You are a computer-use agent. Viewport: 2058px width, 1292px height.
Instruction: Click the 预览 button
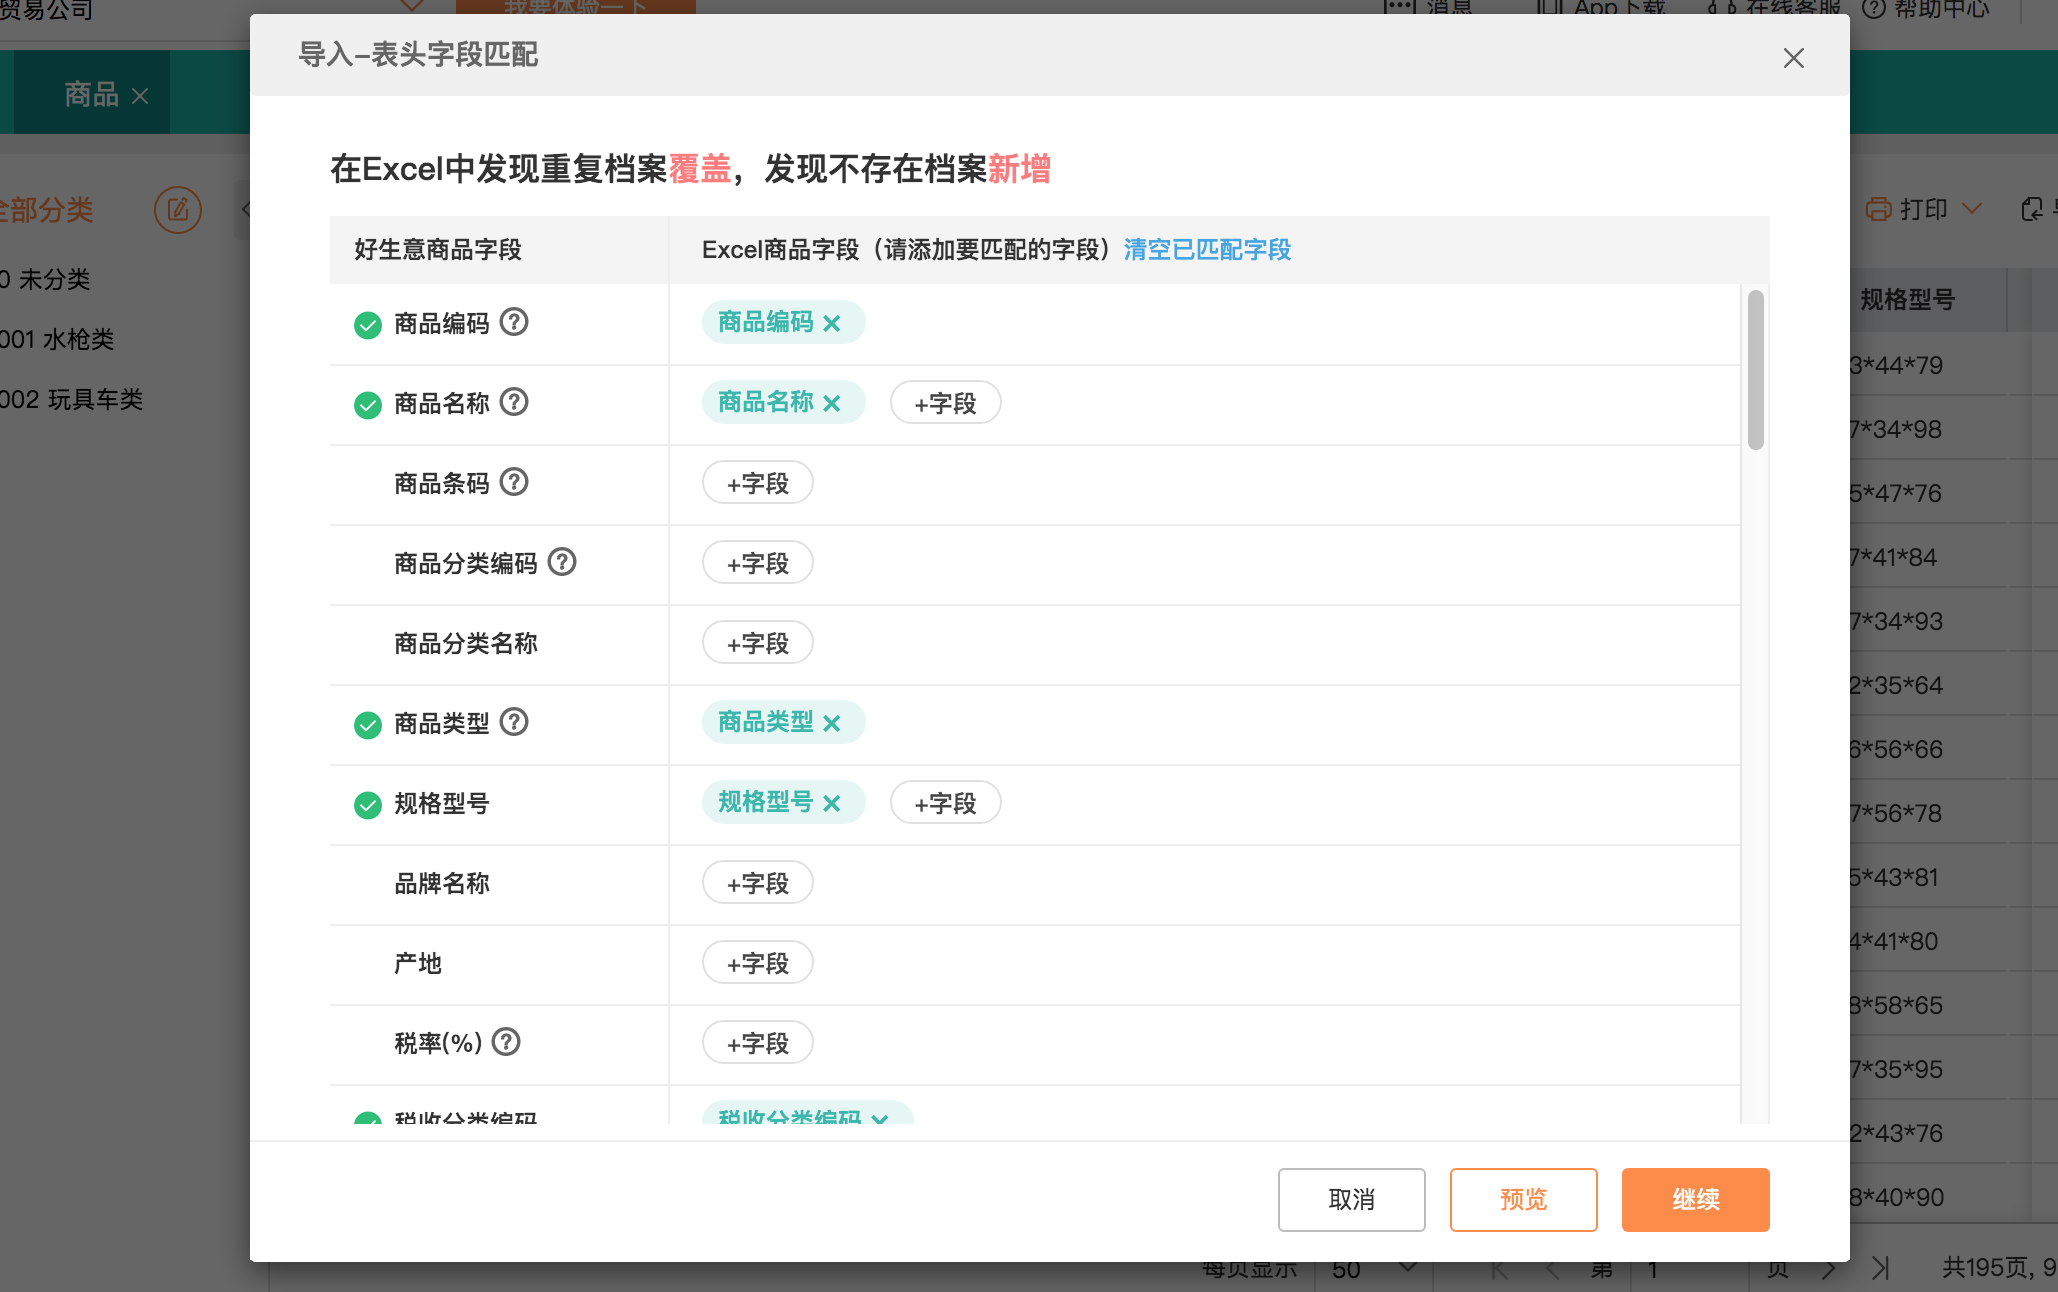[1524, 1198]
